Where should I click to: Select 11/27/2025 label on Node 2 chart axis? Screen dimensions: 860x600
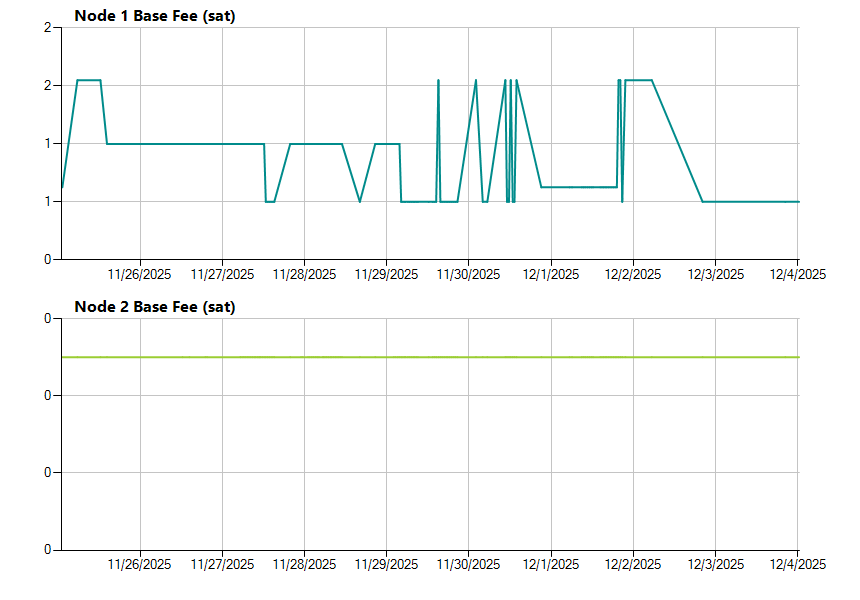click(x=222, y=564)
